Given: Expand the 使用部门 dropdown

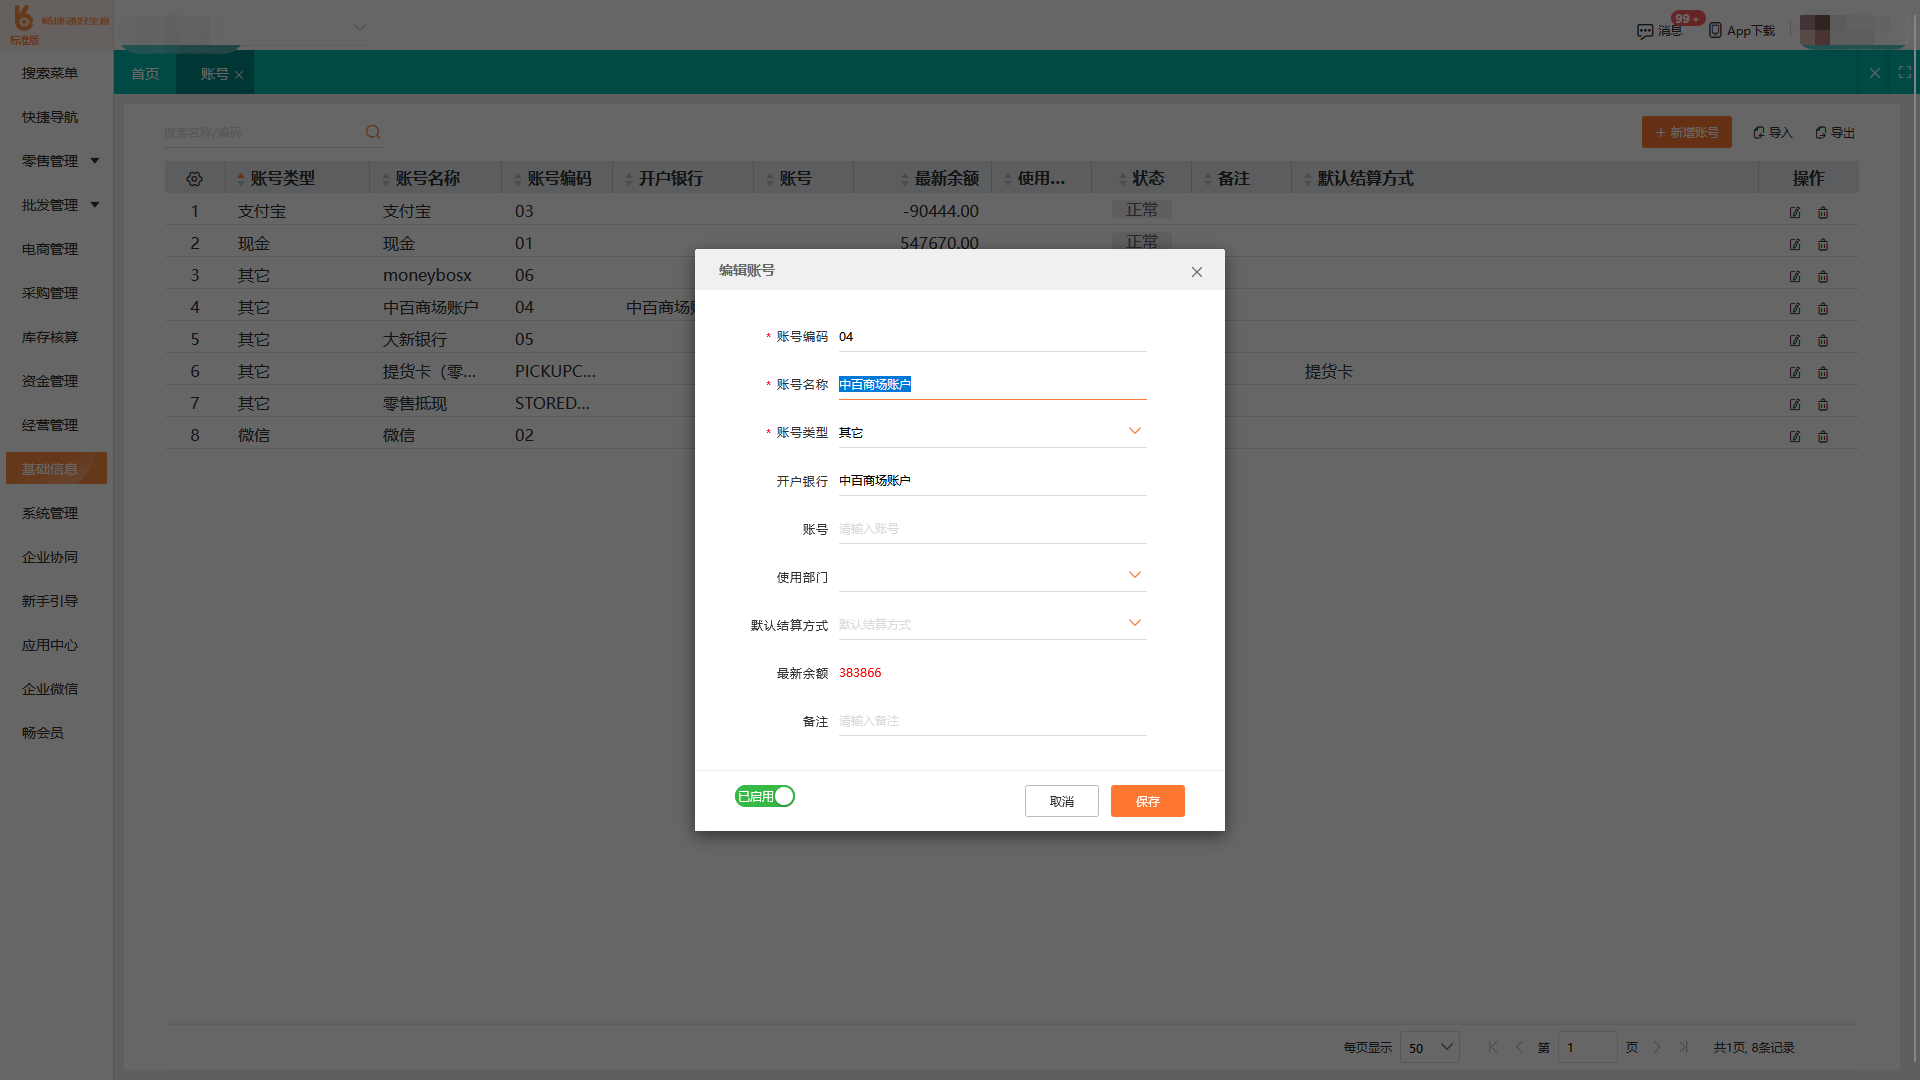Looking at the screenshot, I should tap(1135, 575).
